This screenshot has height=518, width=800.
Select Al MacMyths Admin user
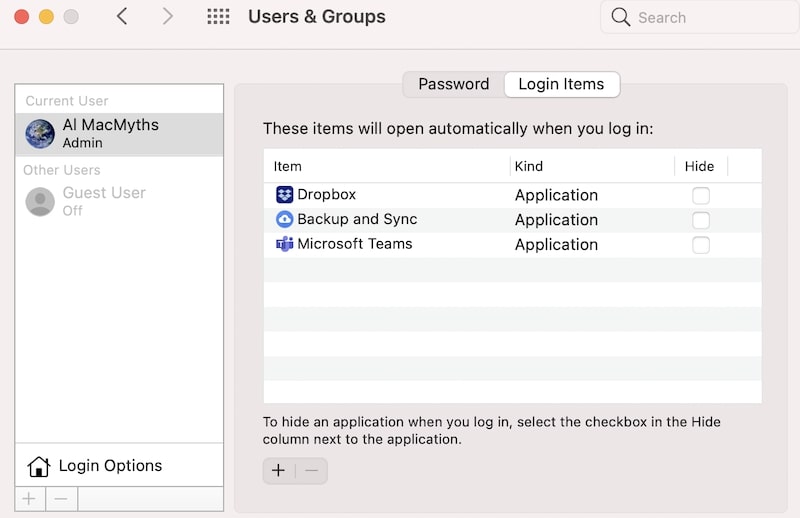119,134
